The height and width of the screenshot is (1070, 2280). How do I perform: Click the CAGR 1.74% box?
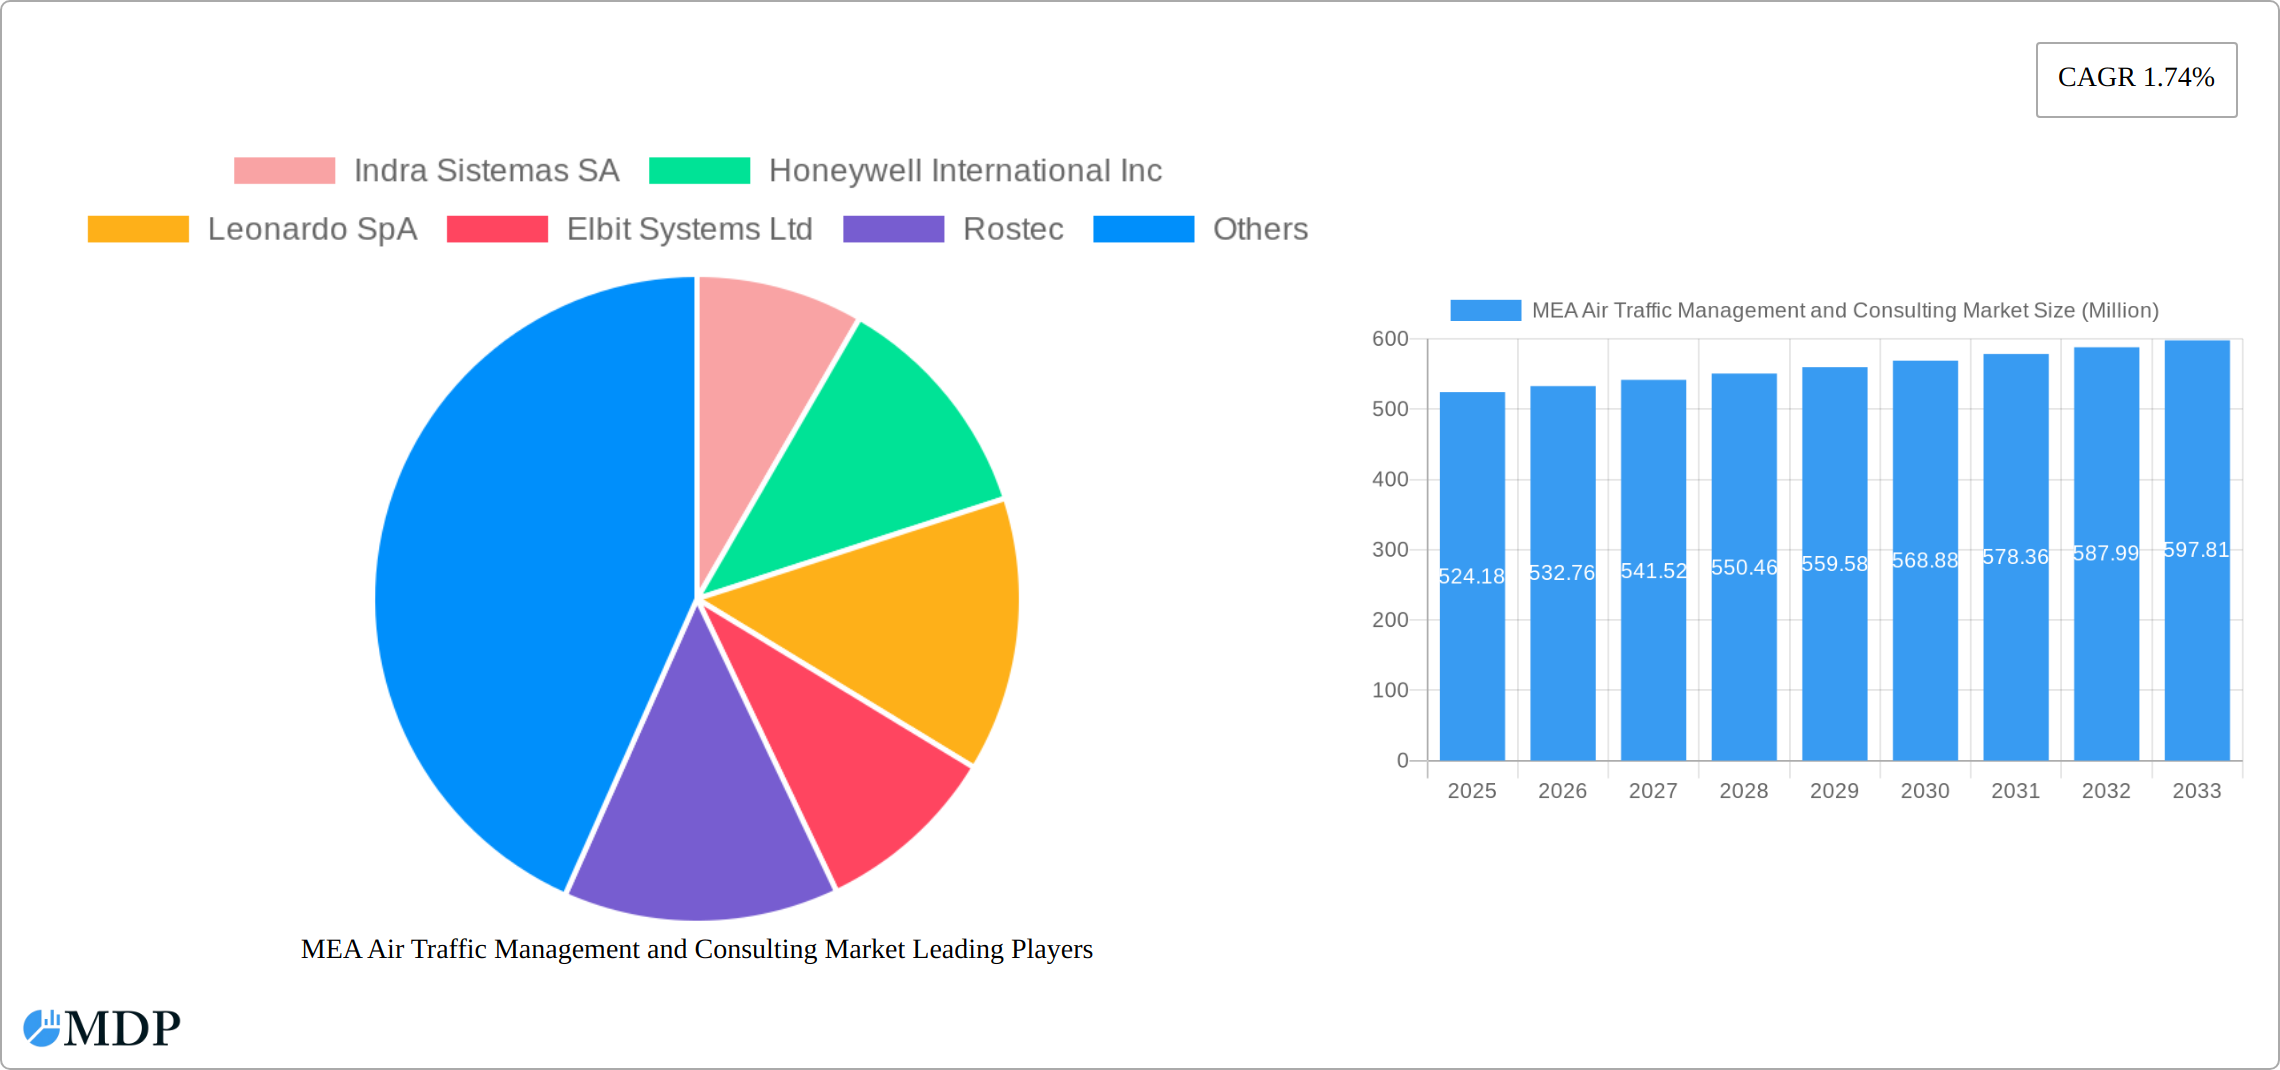click(2136, 78)
